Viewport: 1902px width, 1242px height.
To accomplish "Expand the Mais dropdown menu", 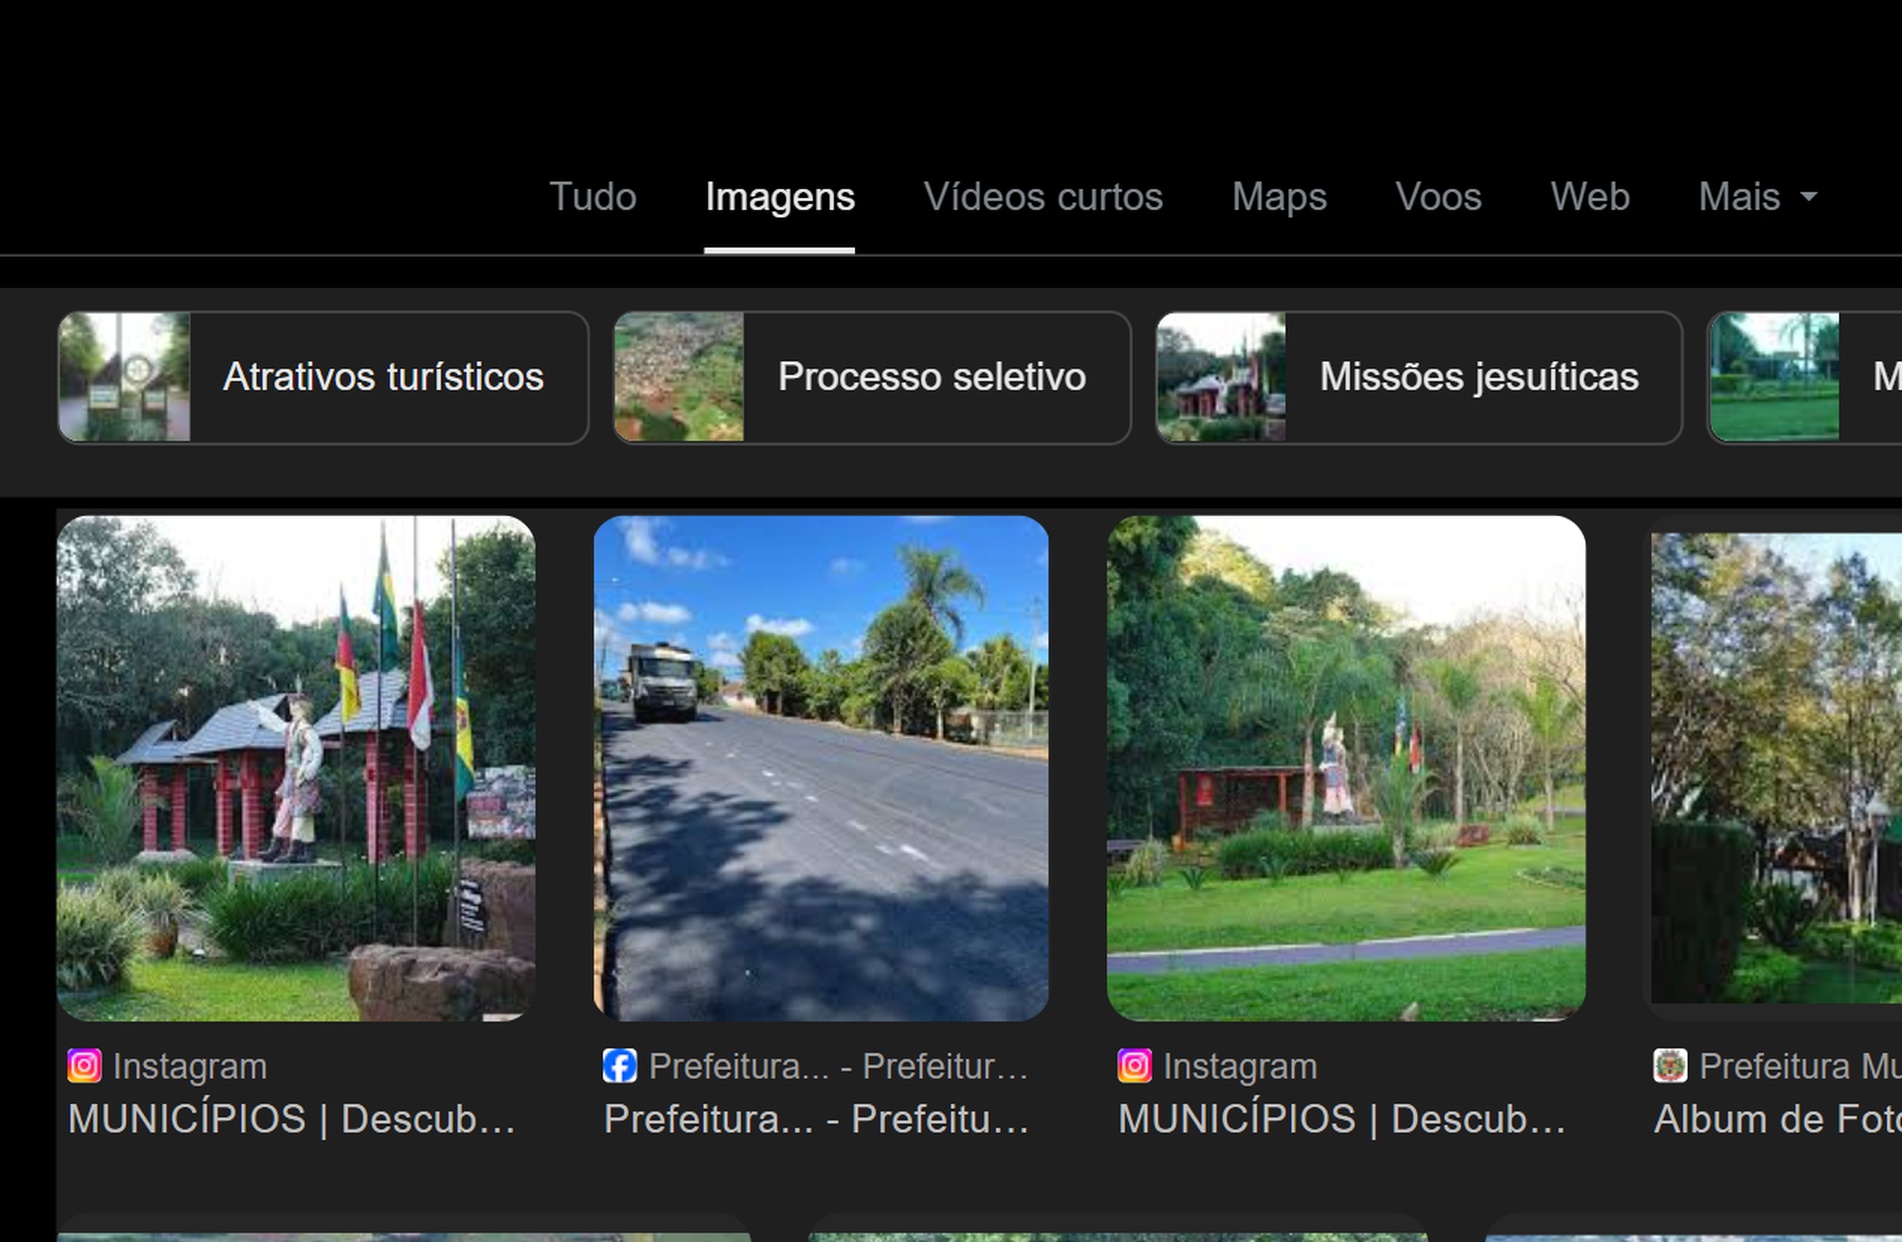I will (1756, 197).
